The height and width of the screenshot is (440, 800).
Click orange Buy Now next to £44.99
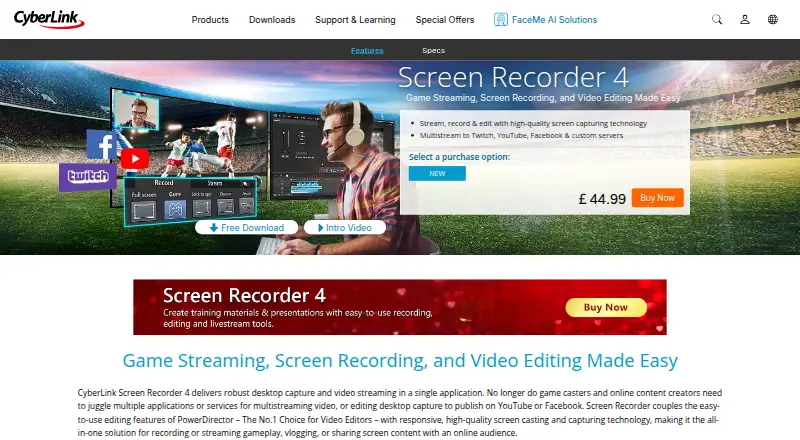pyautogui.click(x=658, y=198)
